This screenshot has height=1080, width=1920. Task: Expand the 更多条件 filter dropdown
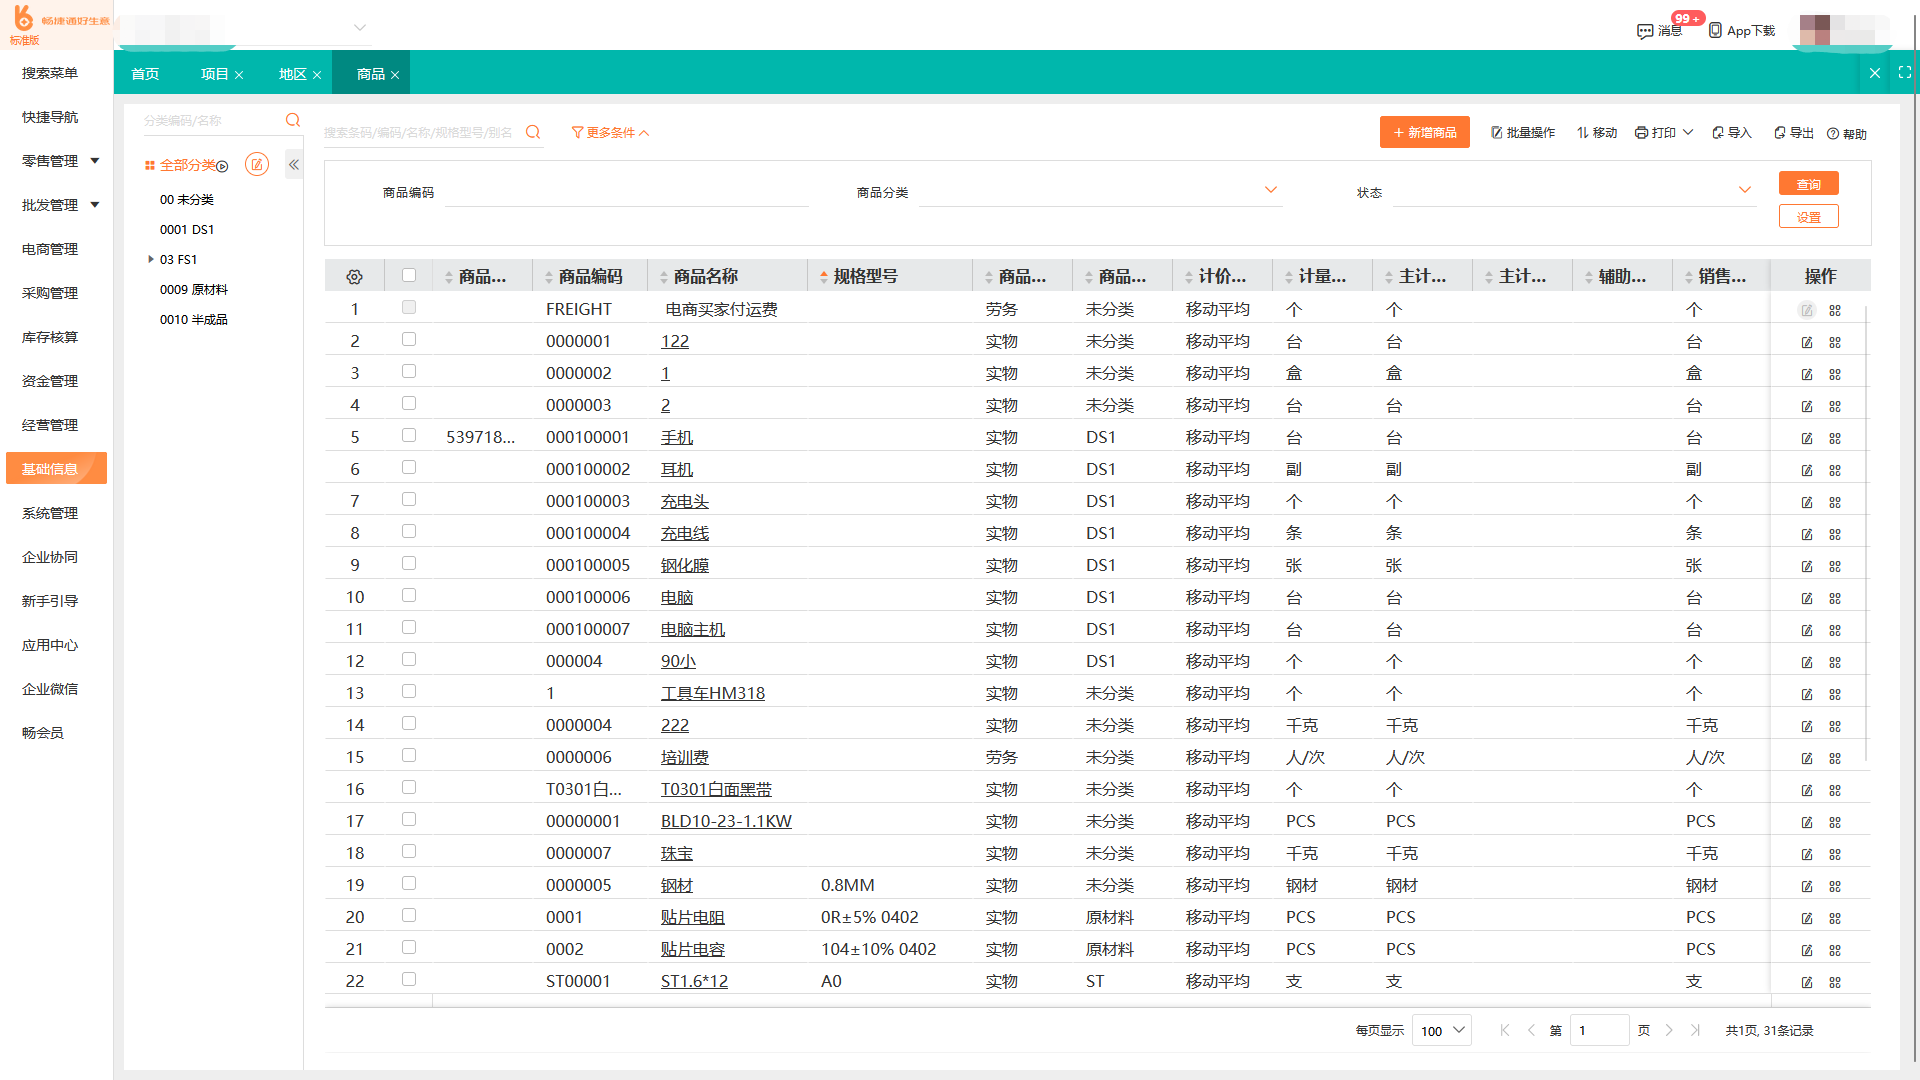coord(611,132)
